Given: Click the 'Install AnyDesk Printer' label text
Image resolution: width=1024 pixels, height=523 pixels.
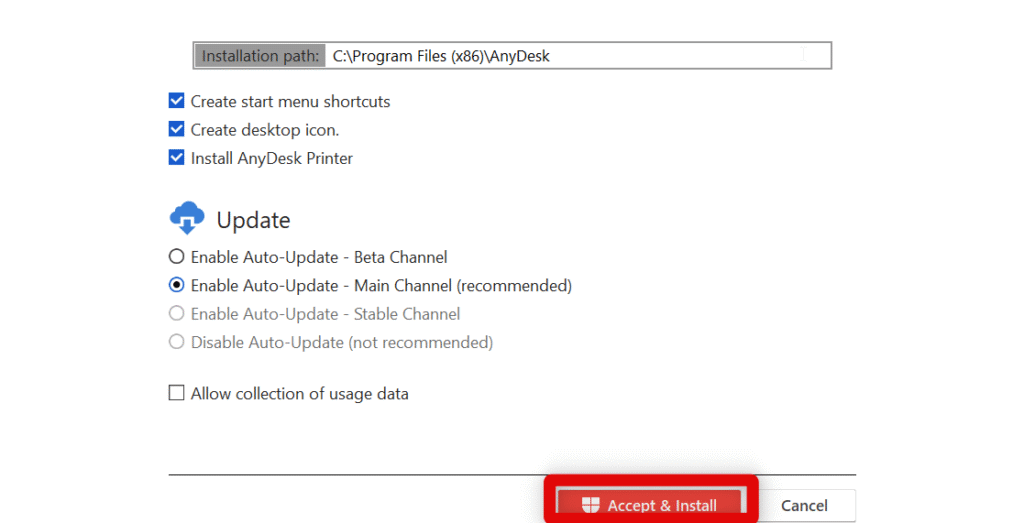Looking at the screenshot, I should pos(271,158).
